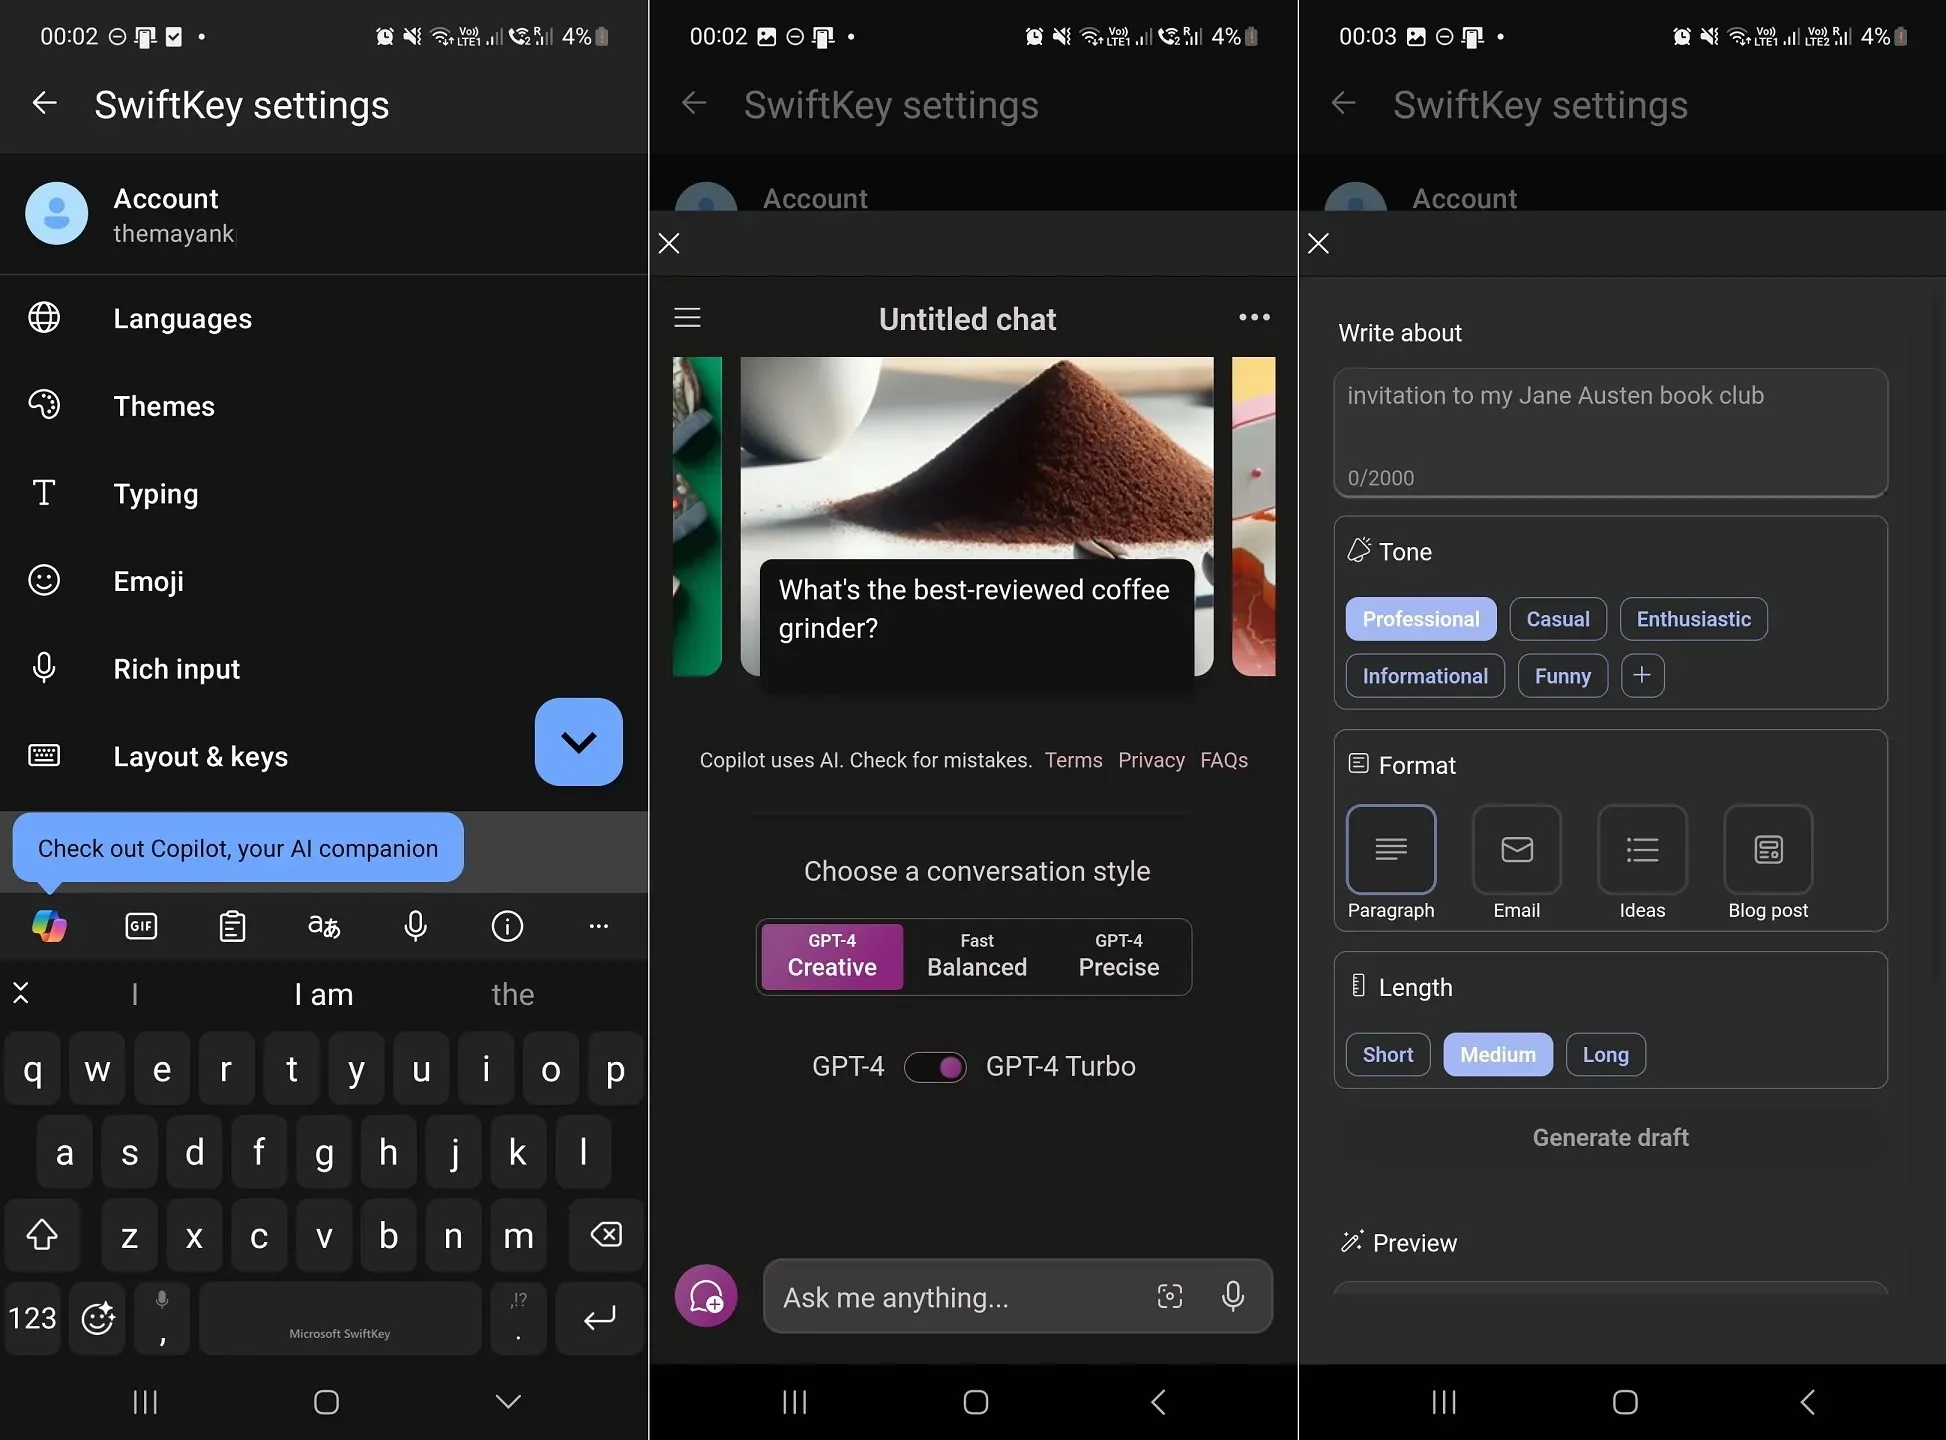The width and height of the screenshot is (1946, 1440).
Task: Click the camera/visual search icon in chat
Action: [x=1170, y=1298]
